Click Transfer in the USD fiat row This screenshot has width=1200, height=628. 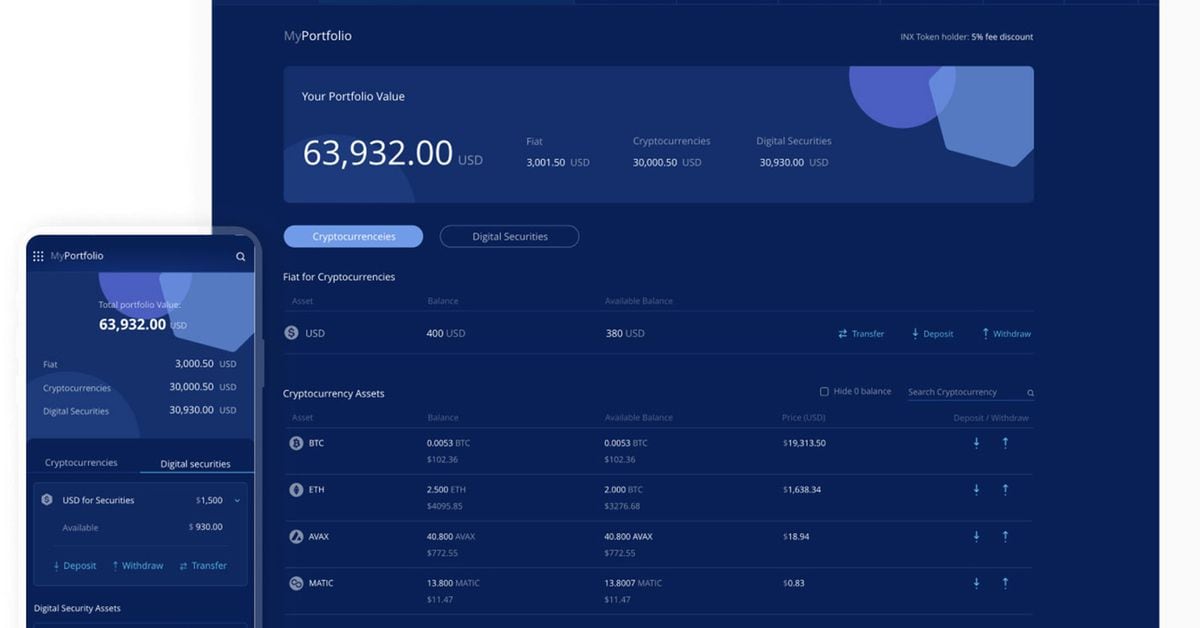pyautogui.click(x=861, y=334)
